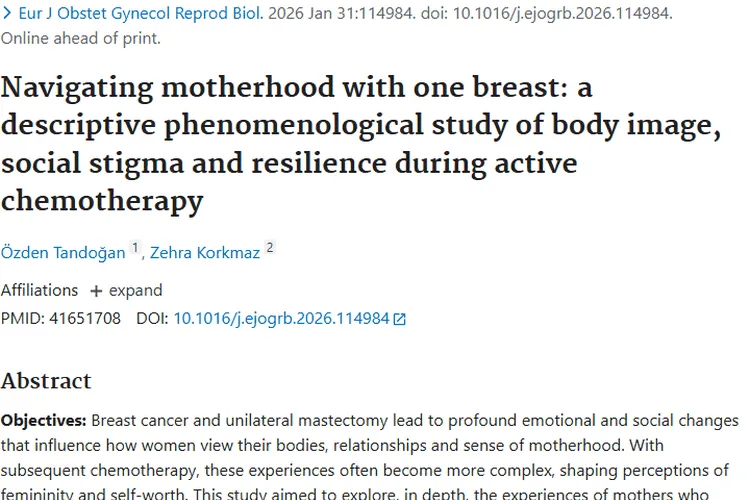Click the article title Navigating motherhood with one breast
The width and height of the screenshot is (750, 500).
coord(361,144)
